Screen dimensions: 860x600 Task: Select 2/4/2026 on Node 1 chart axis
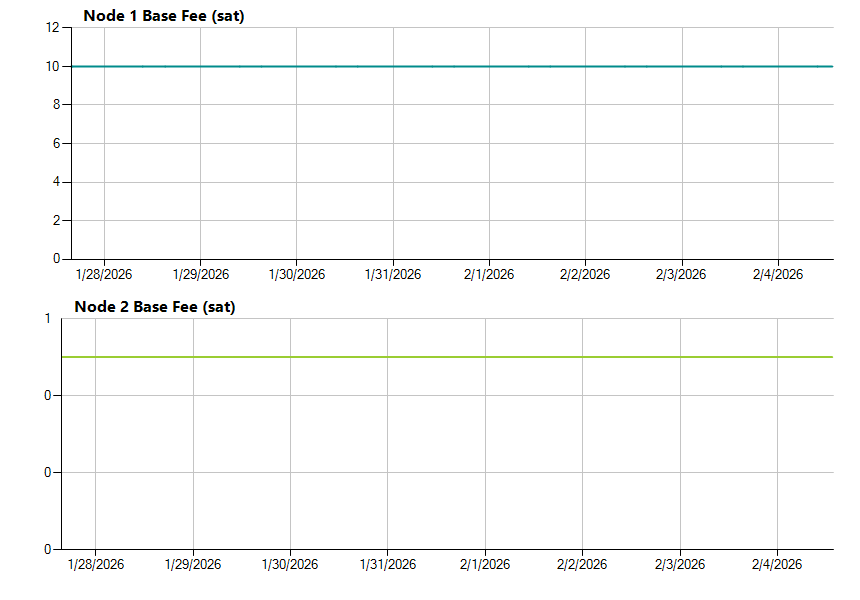pos(778,274)
